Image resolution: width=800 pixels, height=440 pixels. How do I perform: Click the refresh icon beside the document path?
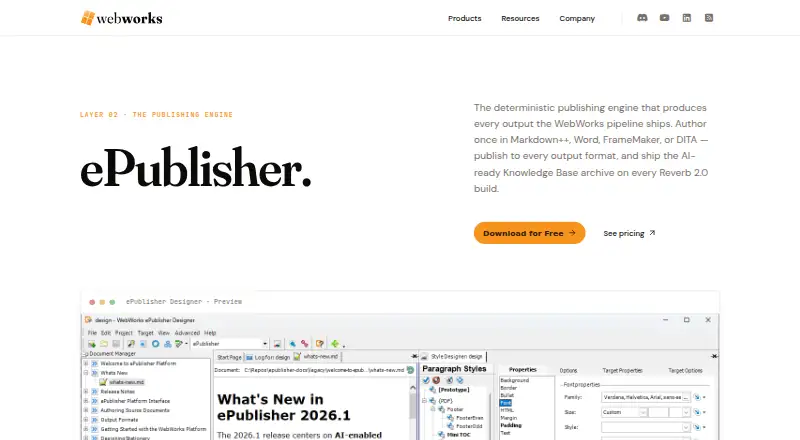[410, 370]
